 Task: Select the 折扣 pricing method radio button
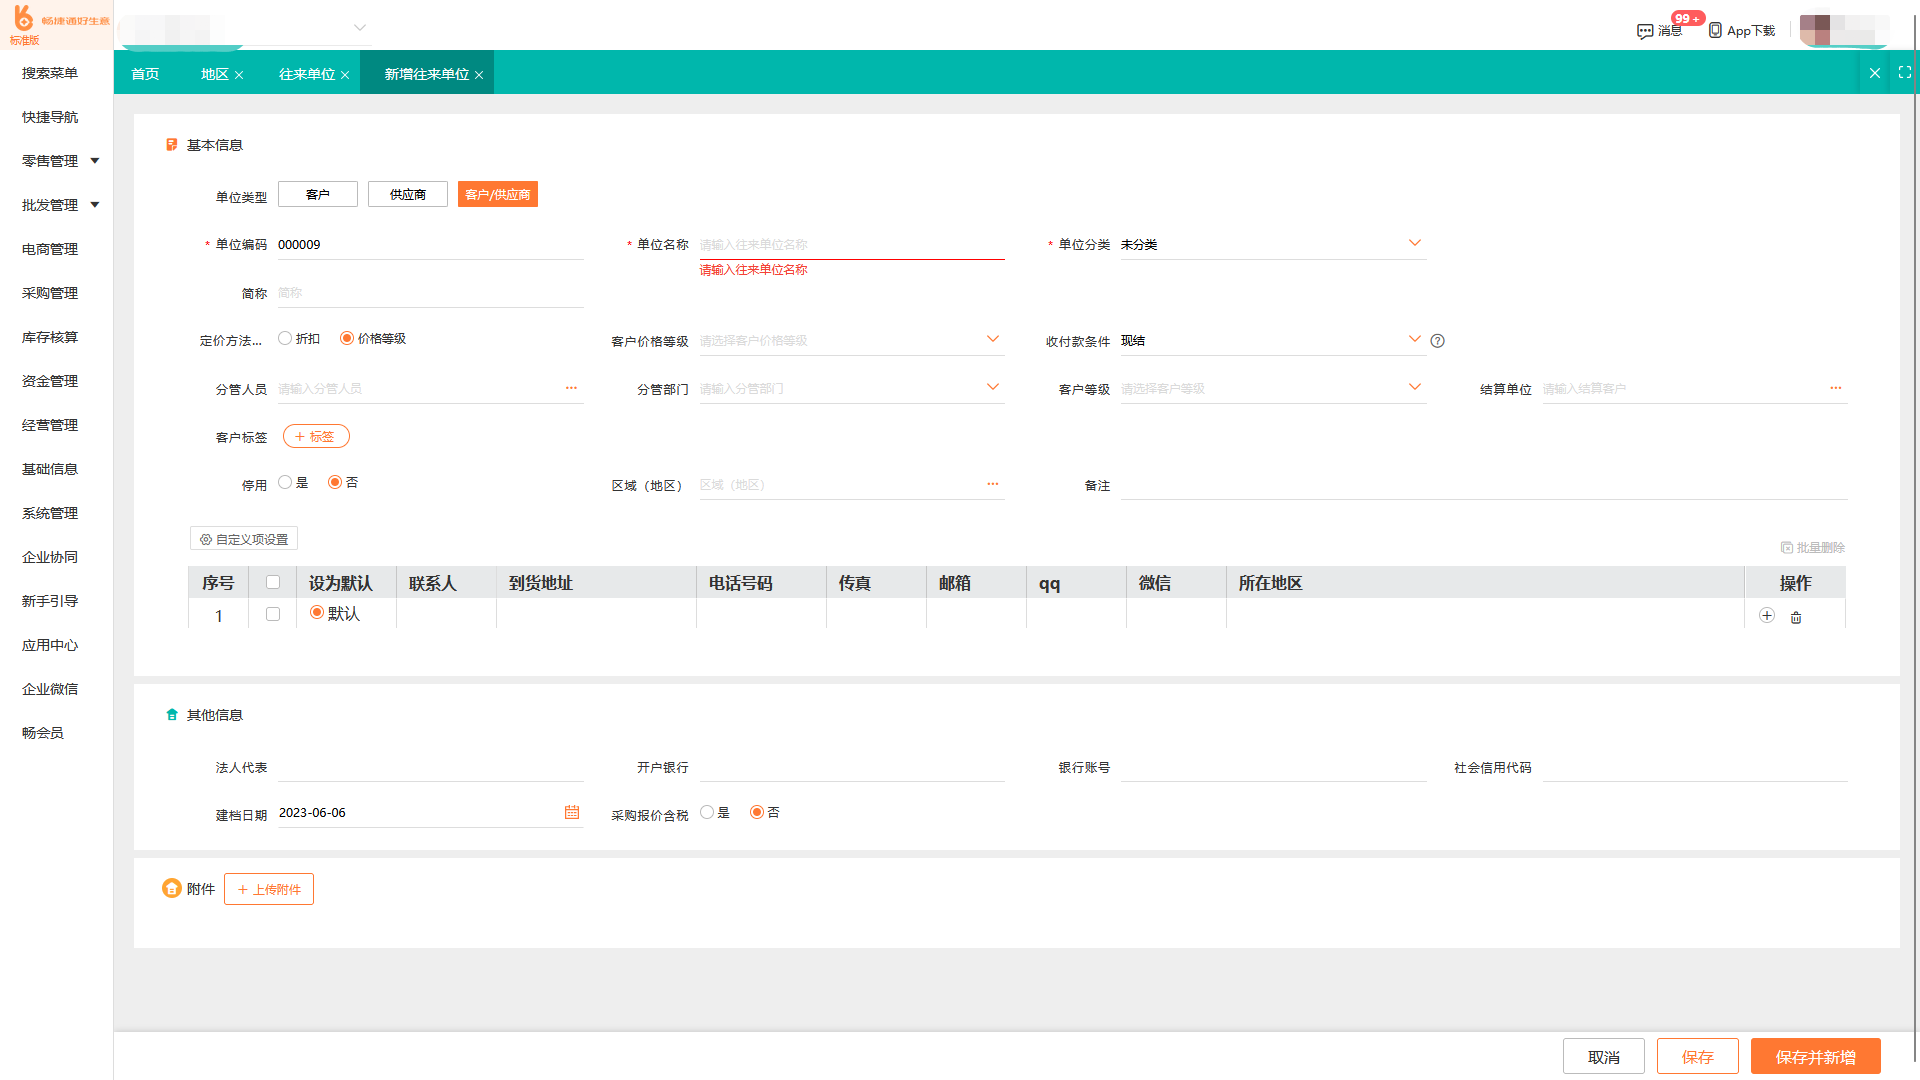(286, 340)
